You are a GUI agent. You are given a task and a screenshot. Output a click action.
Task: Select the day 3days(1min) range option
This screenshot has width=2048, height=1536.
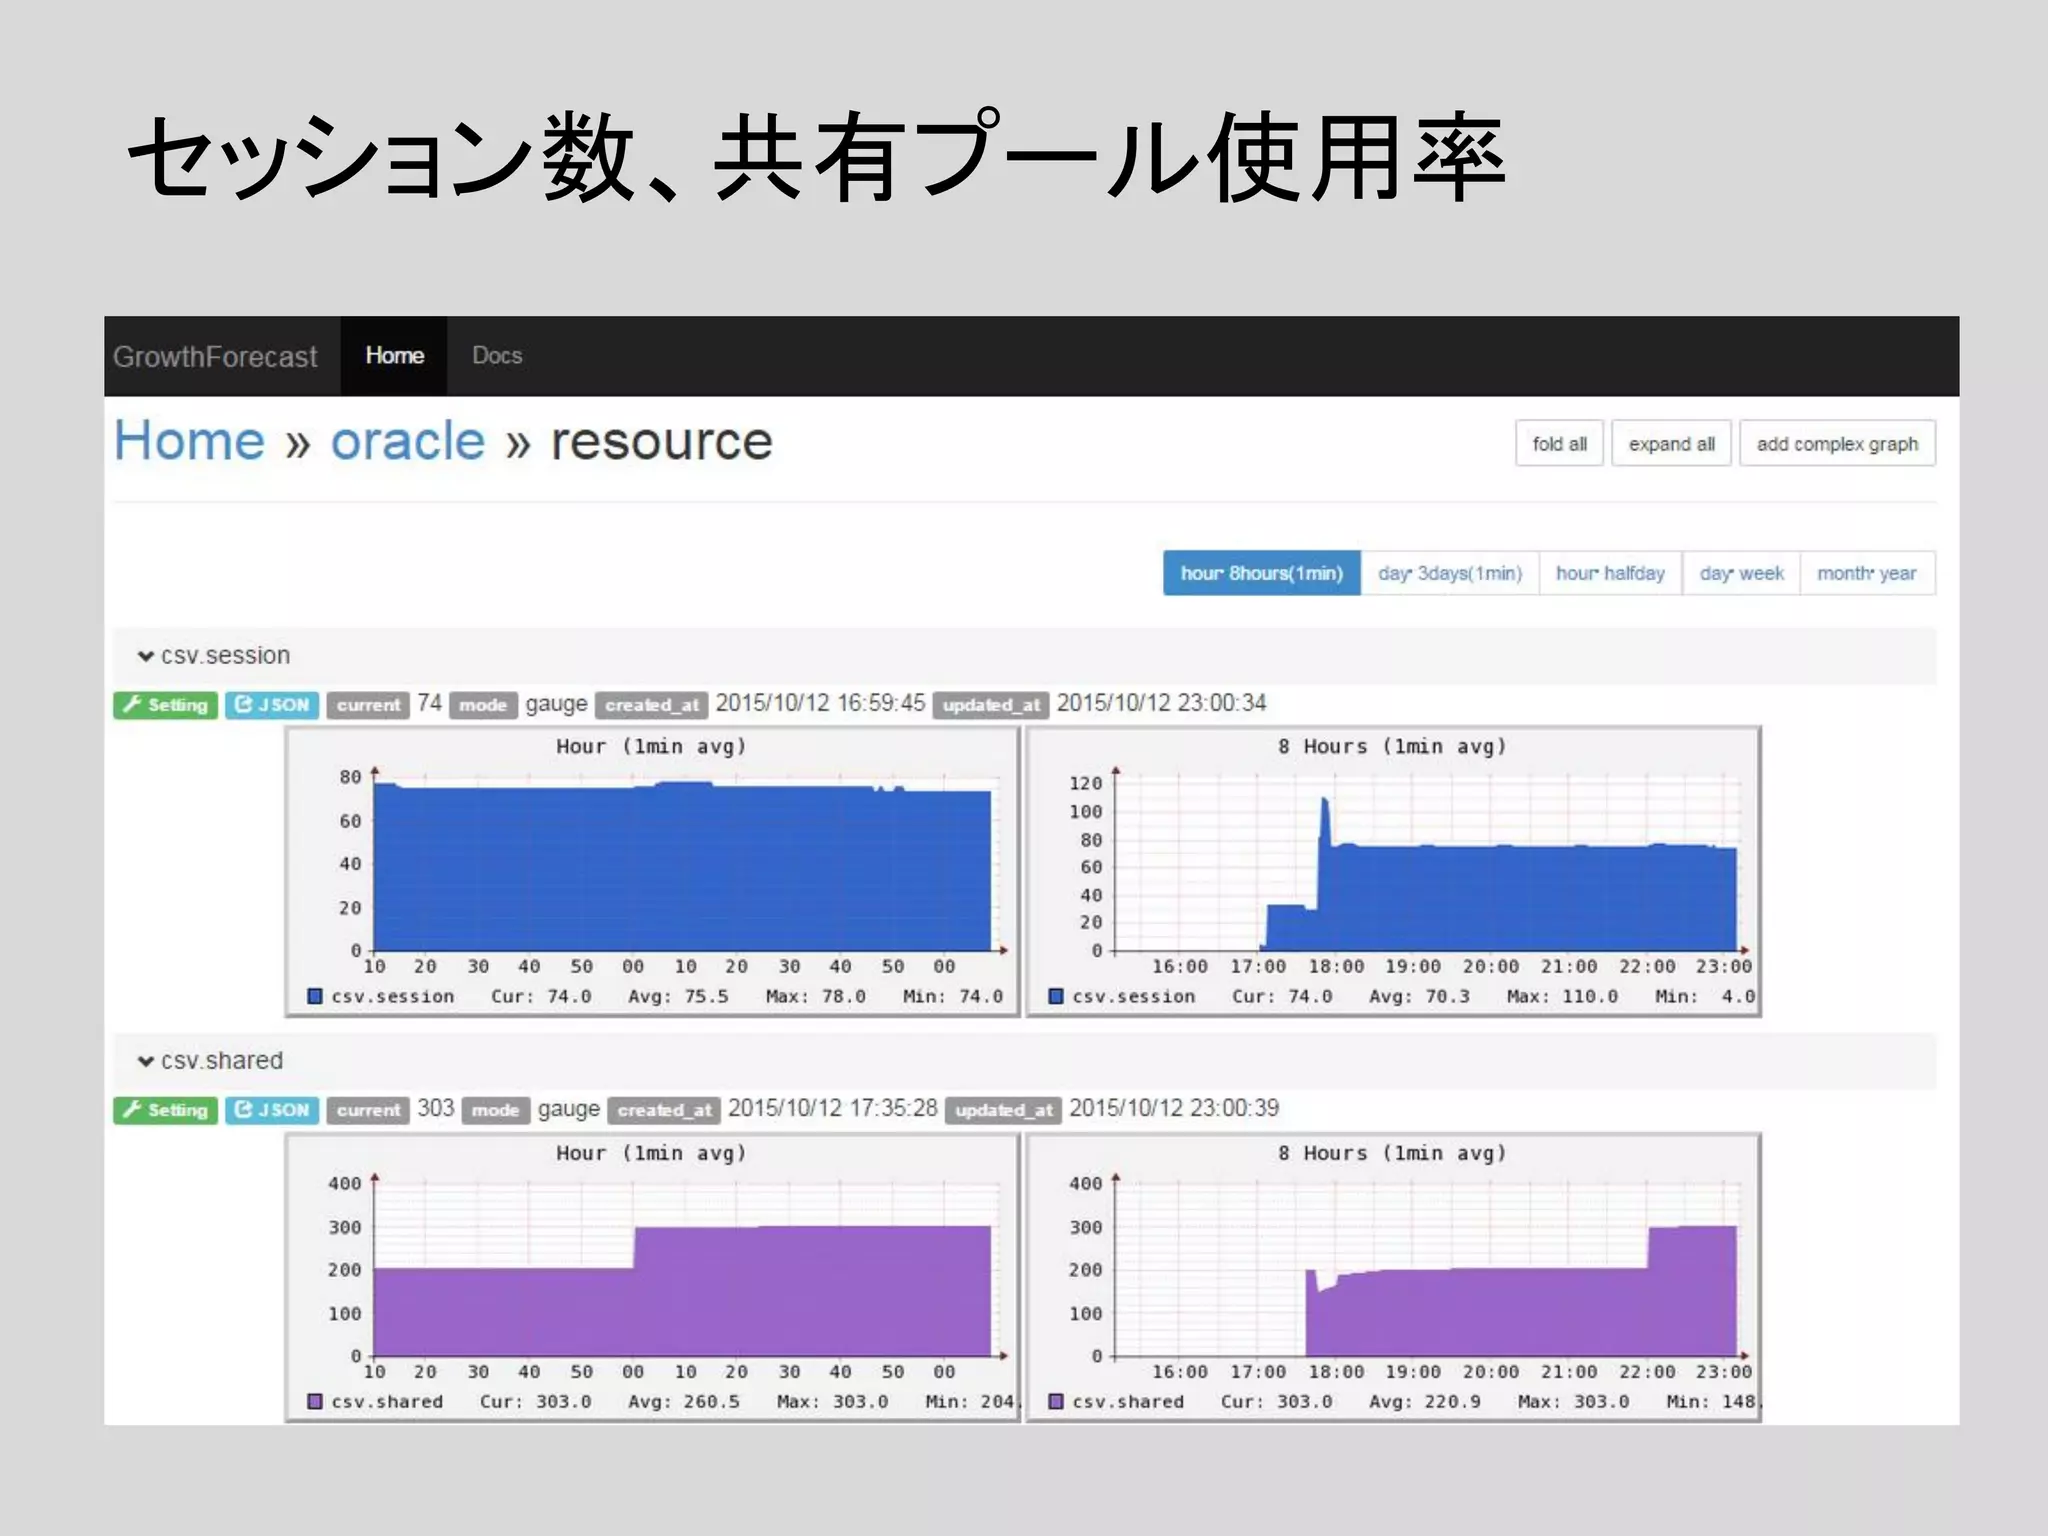click(1449, 573)
